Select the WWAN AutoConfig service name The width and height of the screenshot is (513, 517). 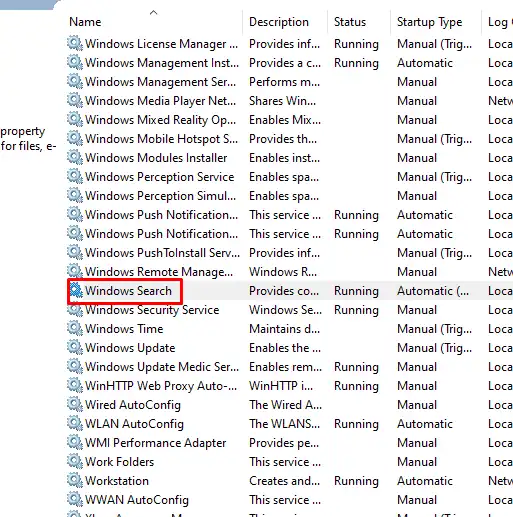click(137, 500)
